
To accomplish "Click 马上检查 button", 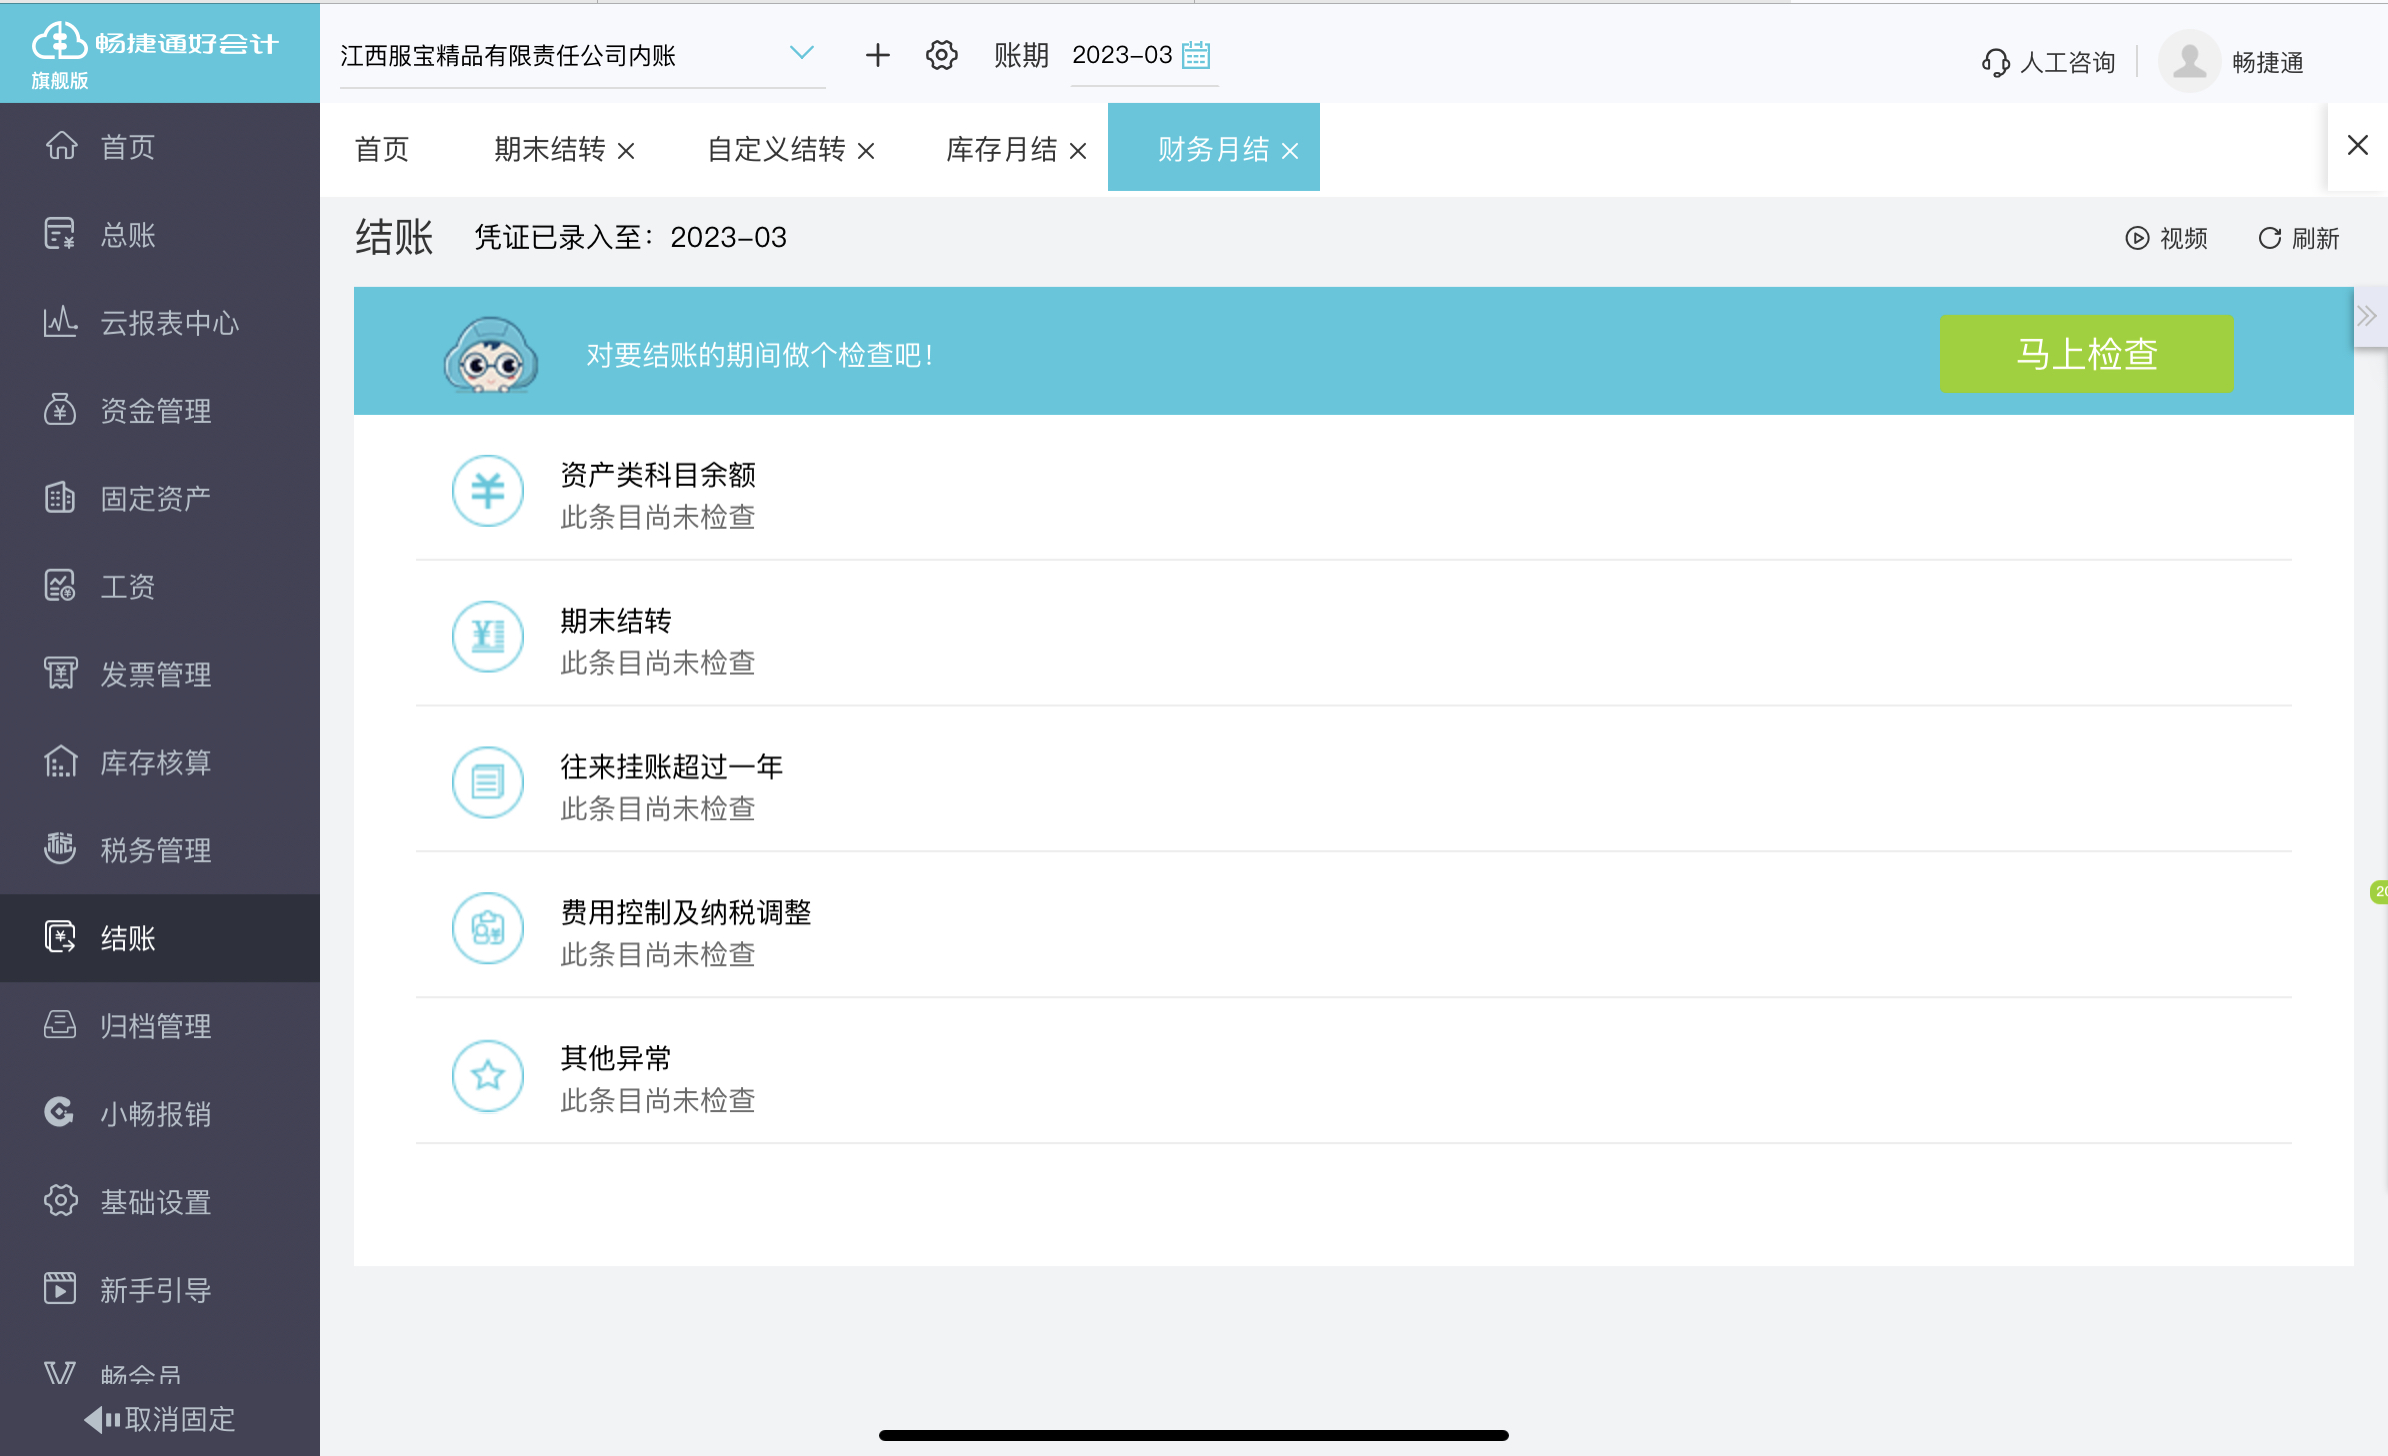I will [2086, 355].
